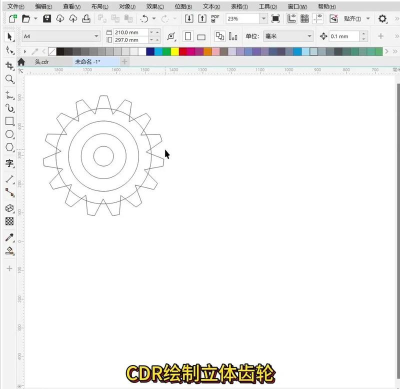Select the no-color swatch
This screenshot has width=400, height=389.
52,51
